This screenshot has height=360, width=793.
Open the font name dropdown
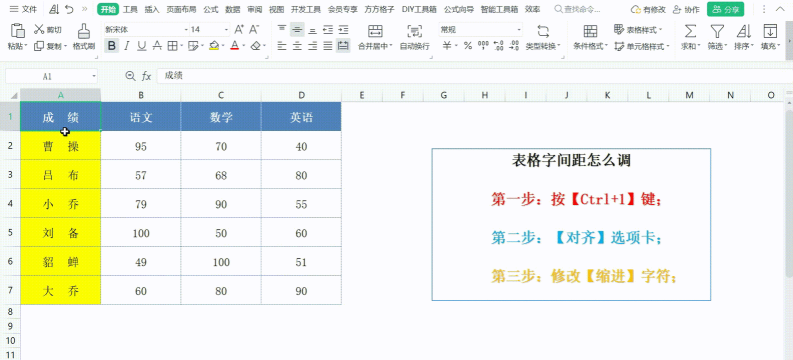[187, 30]
